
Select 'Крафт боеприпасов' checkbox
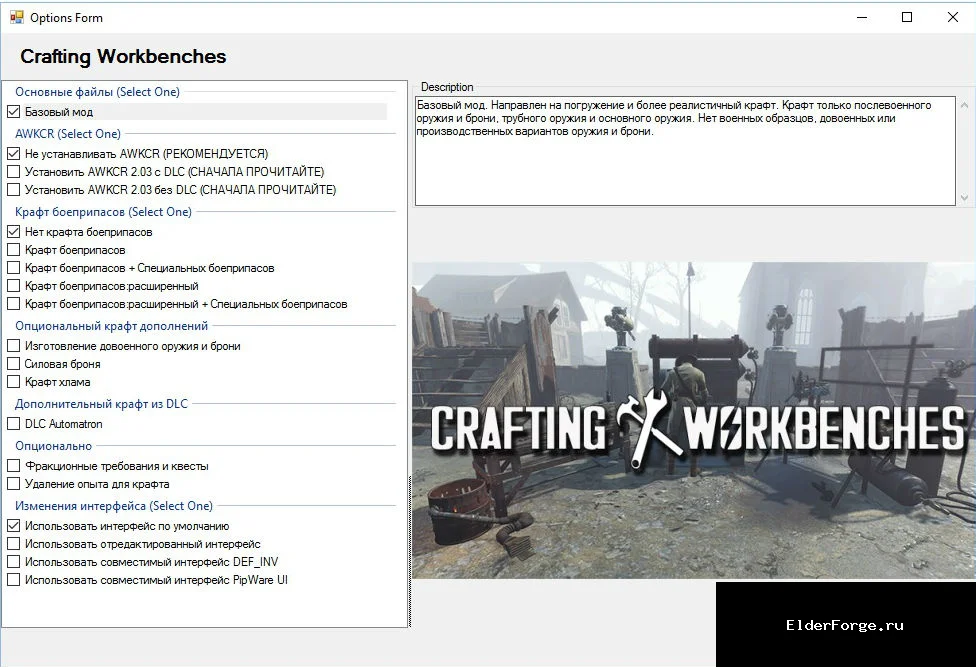tap(14, 250)
